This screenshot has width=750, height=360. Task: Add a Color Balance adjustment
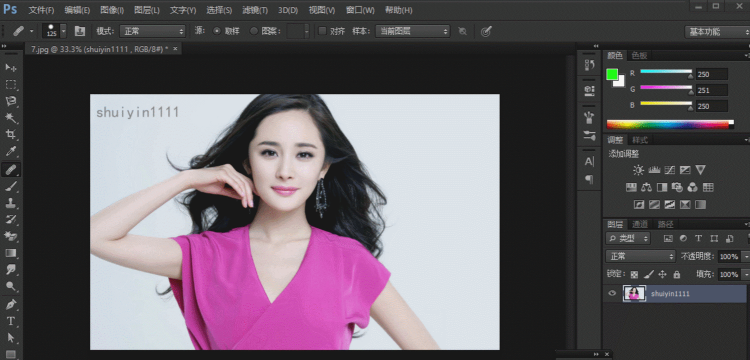[x=646, y=187]
